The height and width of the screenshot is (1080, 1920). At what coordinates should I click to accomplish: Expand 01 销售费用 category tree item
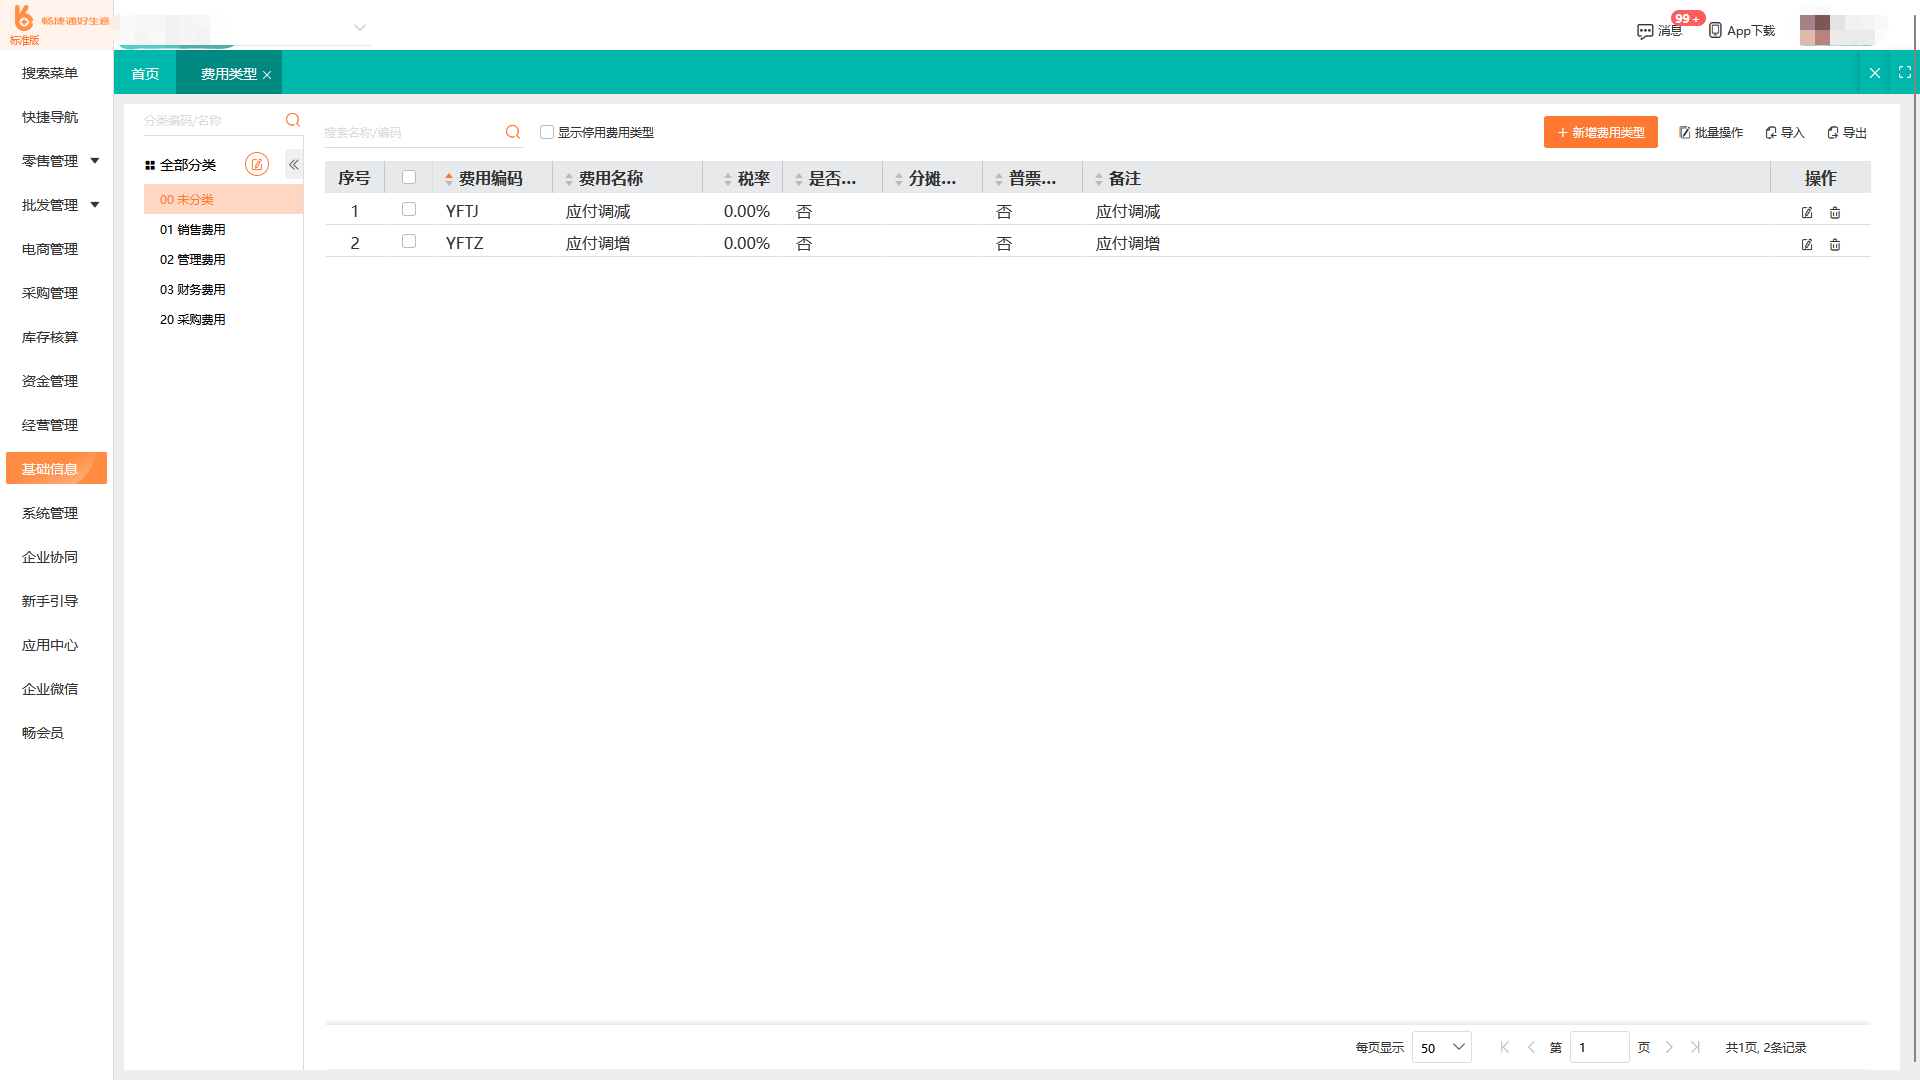pyautogui.click(x=149, y=229)
